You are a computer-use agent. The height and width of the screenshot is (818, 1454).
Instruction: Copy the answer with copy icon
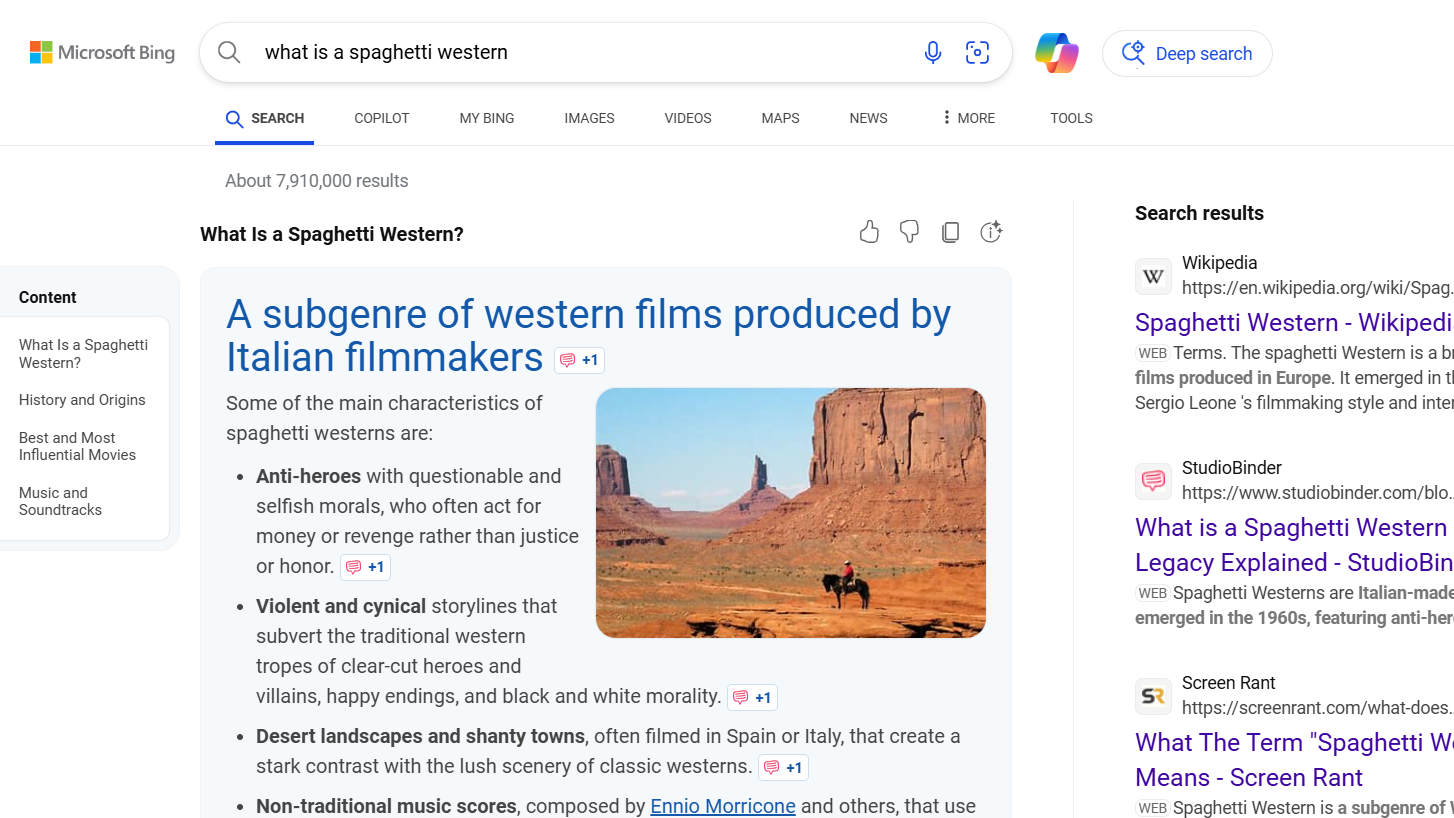pyautogui.click(x=950, y=232)
